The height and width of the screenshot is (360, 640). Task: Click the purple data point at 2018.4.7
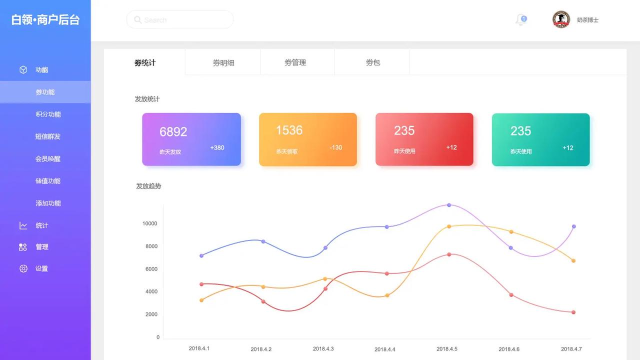pos(574,227)
